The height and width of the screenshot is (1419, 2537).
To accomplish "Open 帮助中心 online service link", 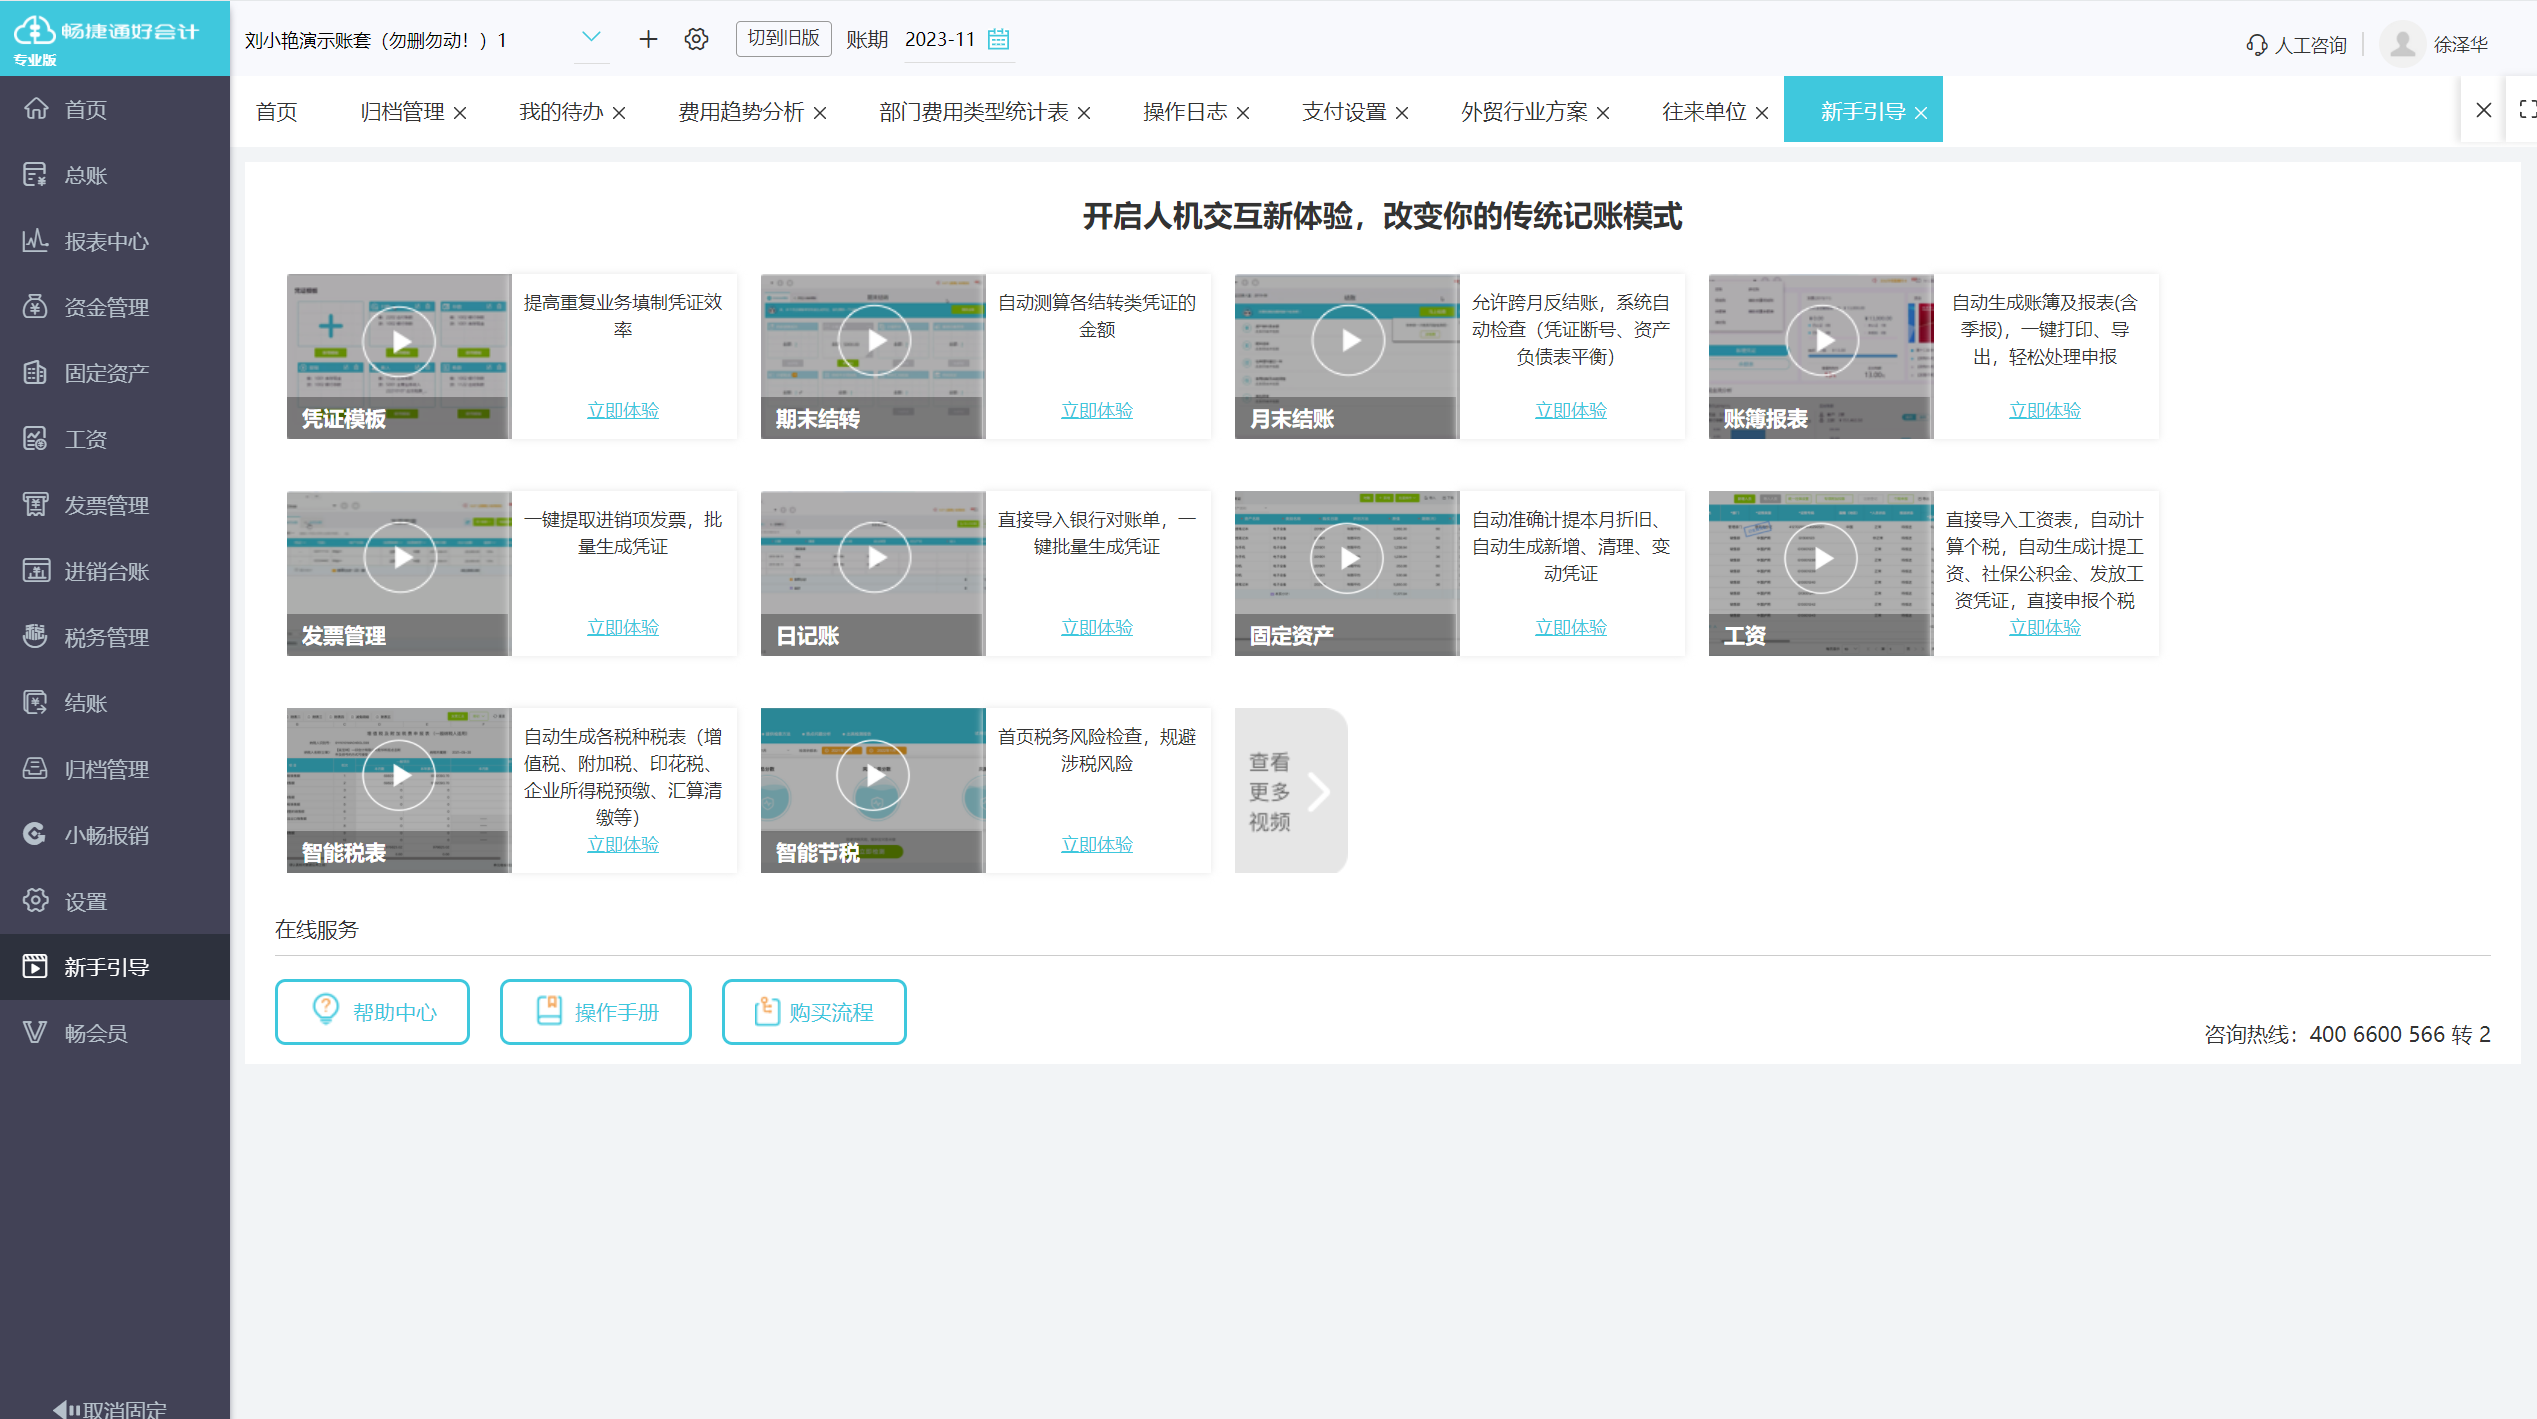I will pos(373,1011).
